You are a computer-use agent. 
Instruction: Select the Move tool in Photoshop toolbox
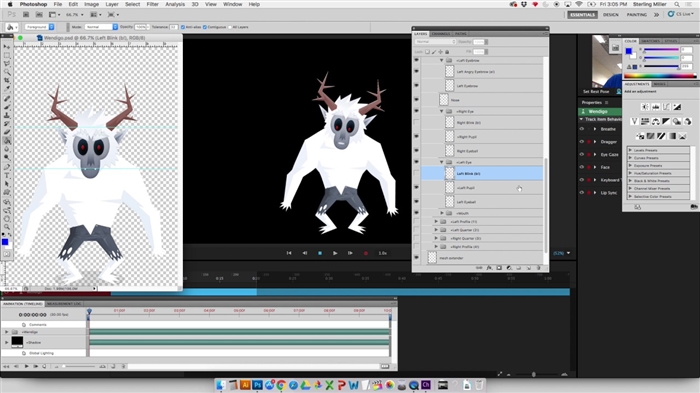[7, 46]
